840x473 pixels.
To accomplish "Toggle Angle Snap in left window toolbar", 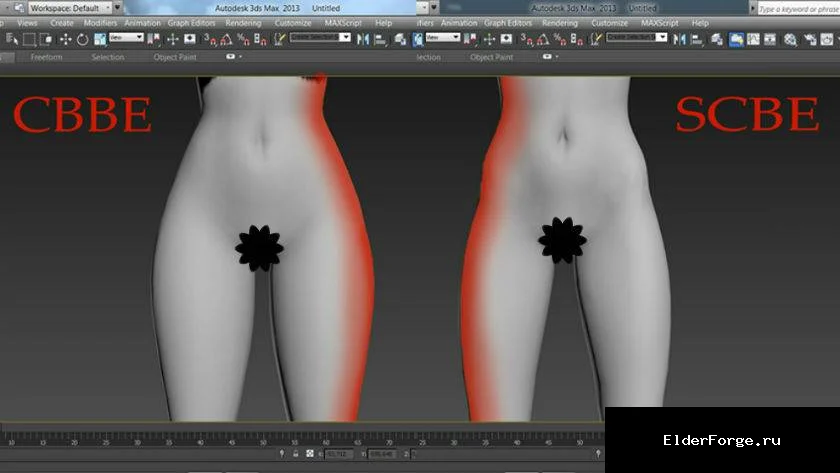I will (x=226, y=39).
